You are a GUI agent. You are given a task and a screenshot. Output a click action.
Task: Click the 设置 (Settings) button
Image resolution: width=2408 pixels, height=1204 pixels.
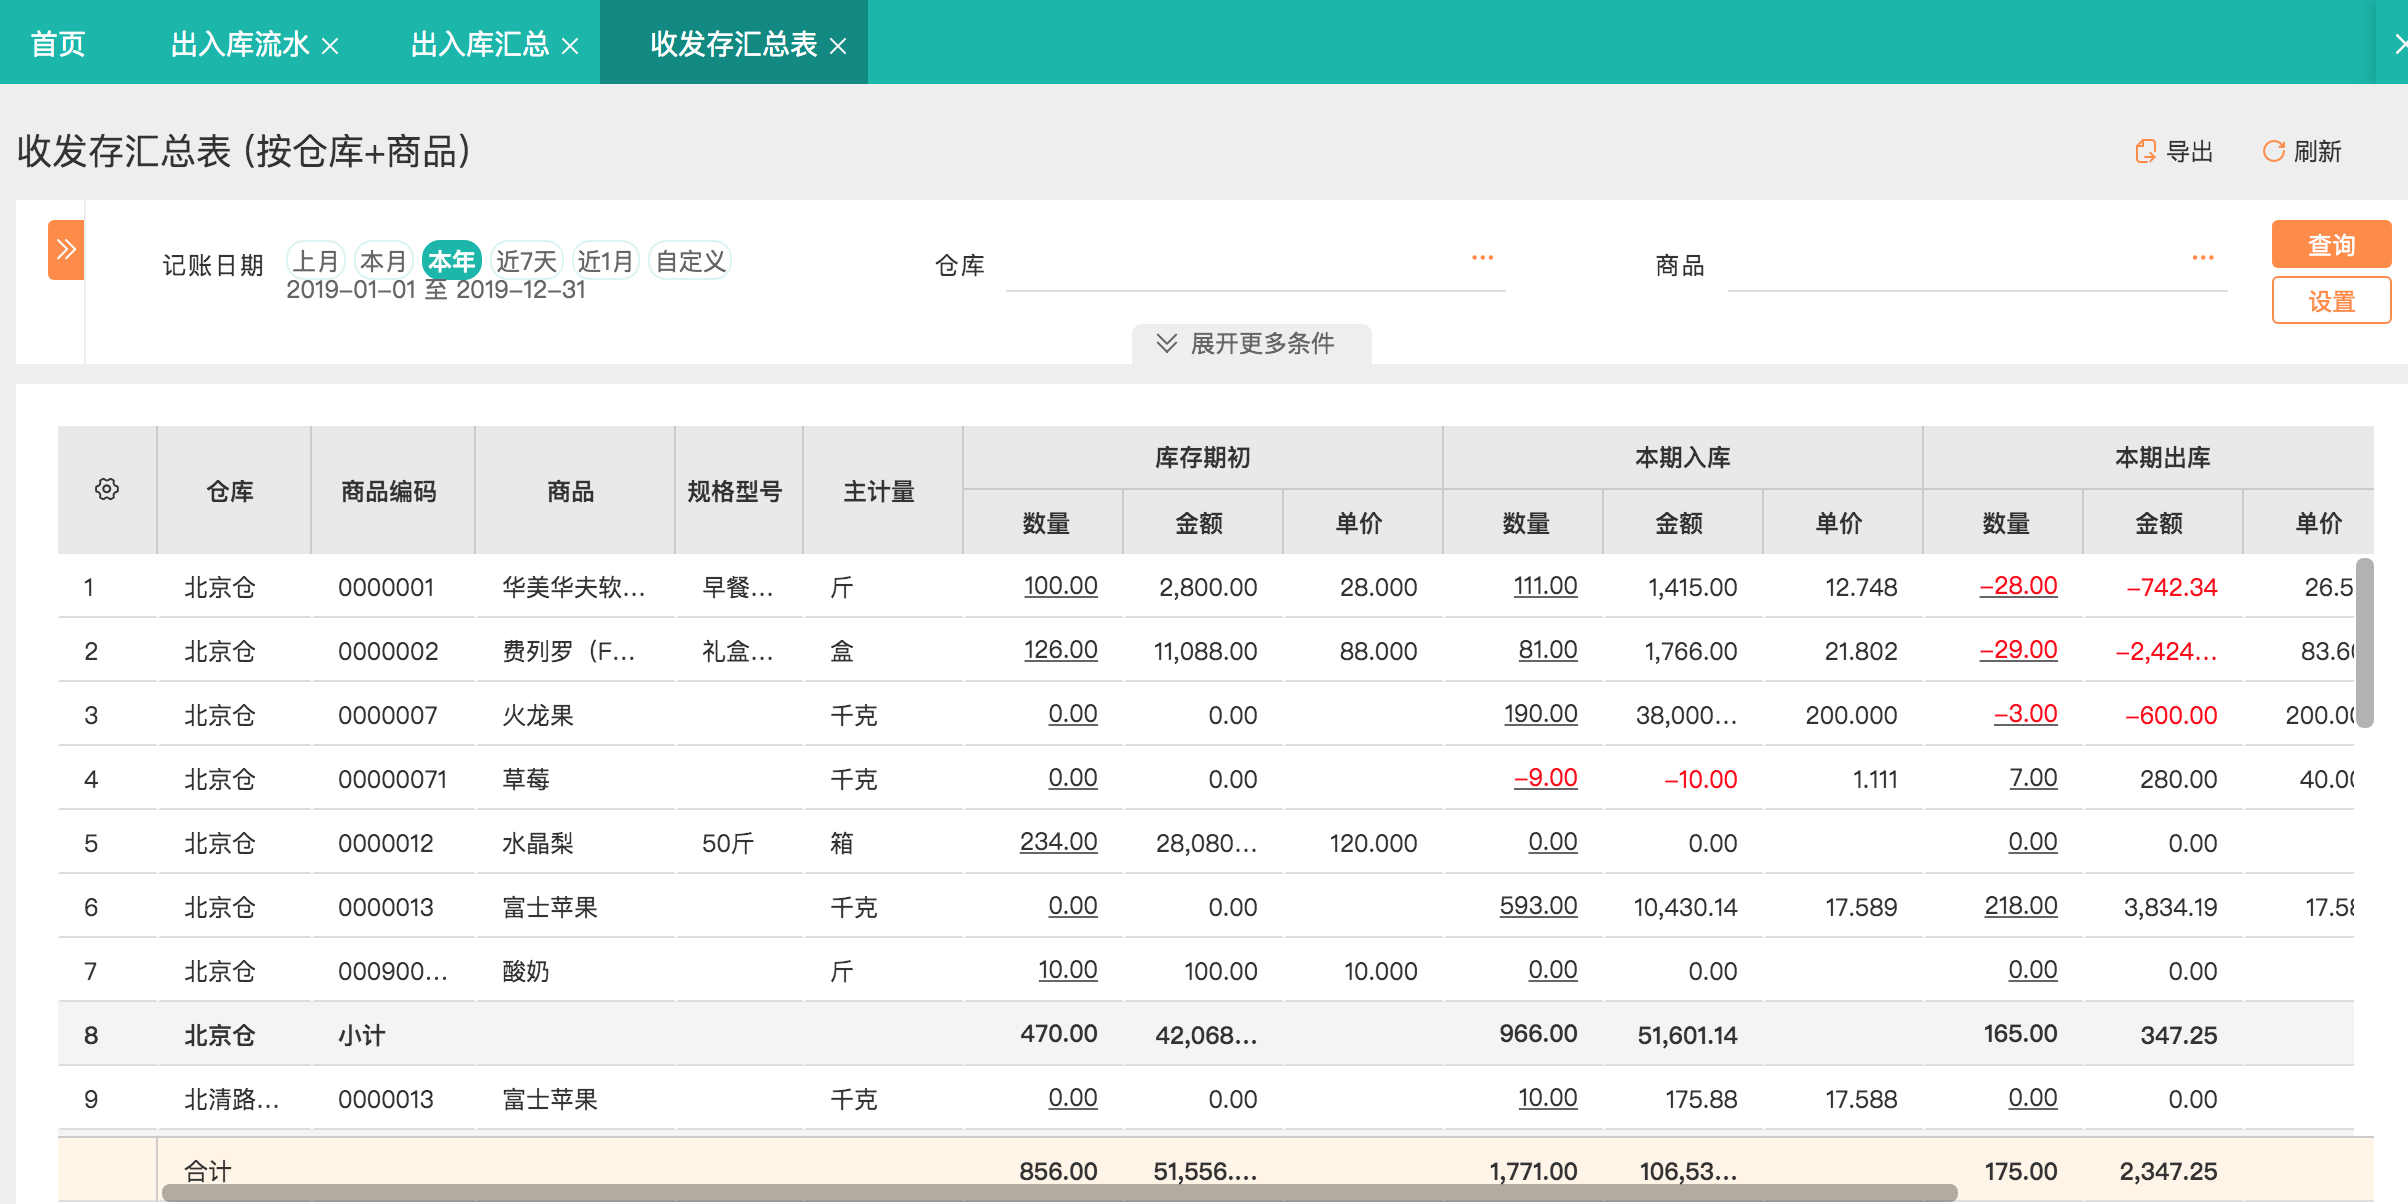[x=2328, y=299]
